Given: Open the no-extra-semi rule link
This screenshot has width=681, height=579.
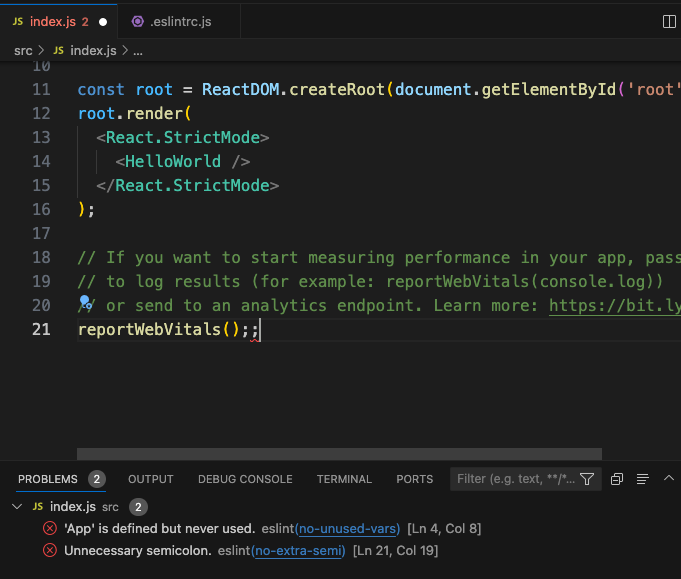Looking at the screenshot, I should (298, 550).
